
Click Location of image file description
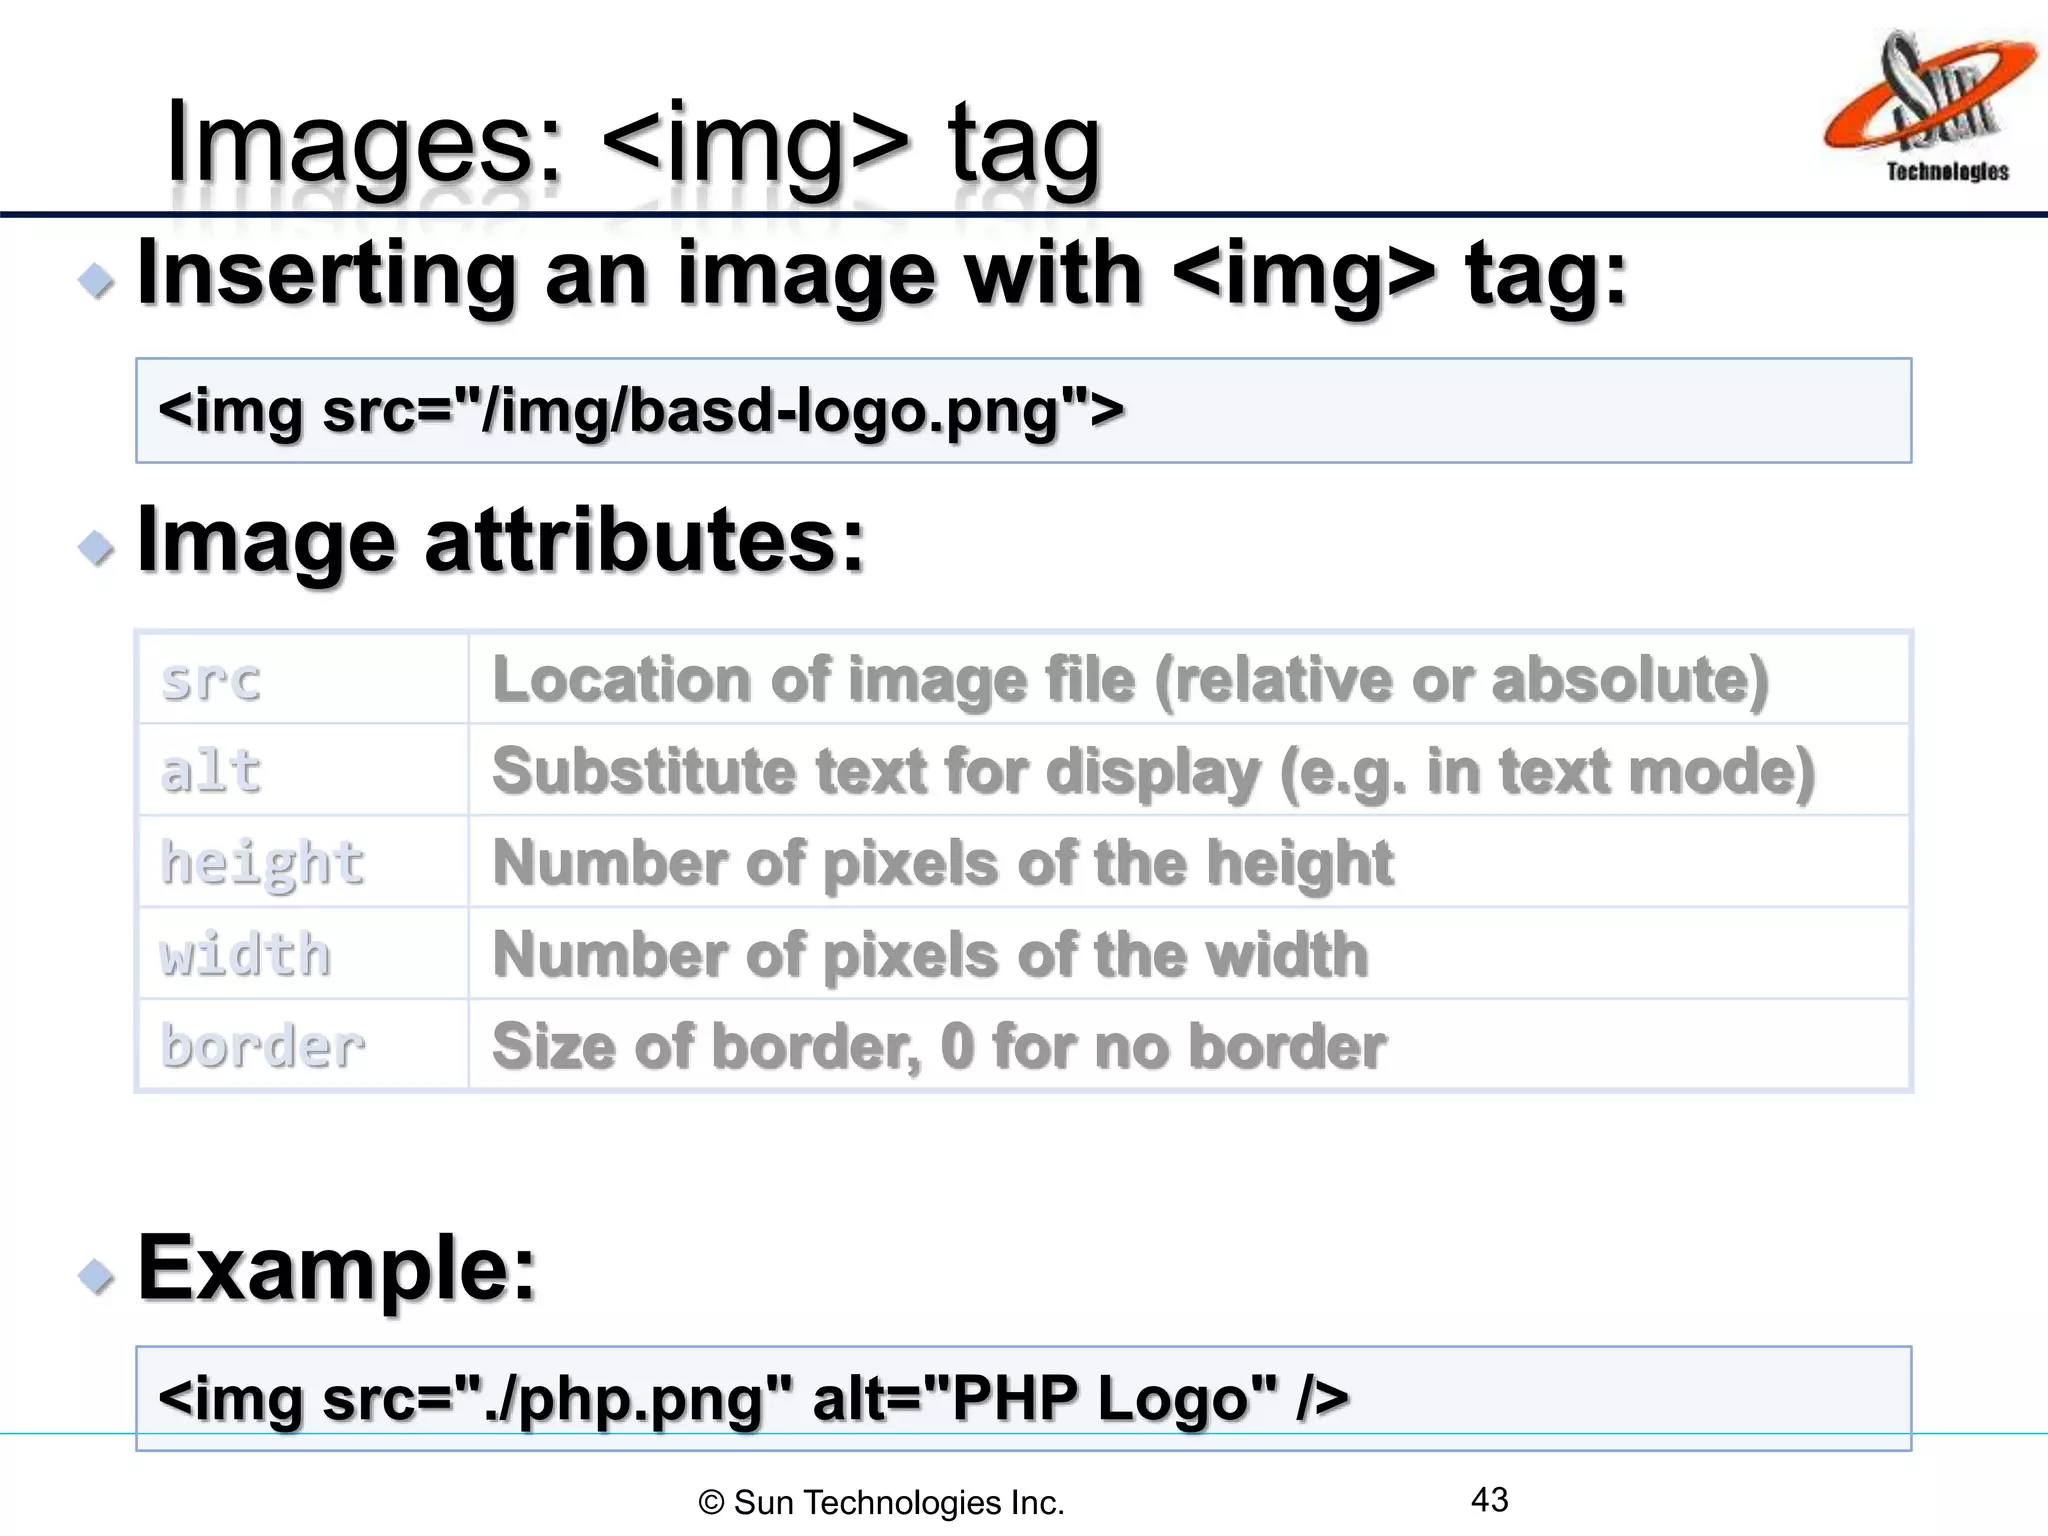click(x=1130, y=680)
